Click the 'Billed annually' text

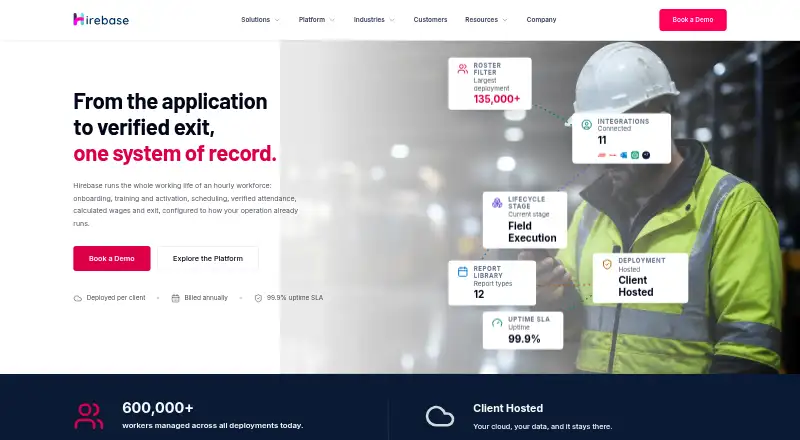[206, 298]
